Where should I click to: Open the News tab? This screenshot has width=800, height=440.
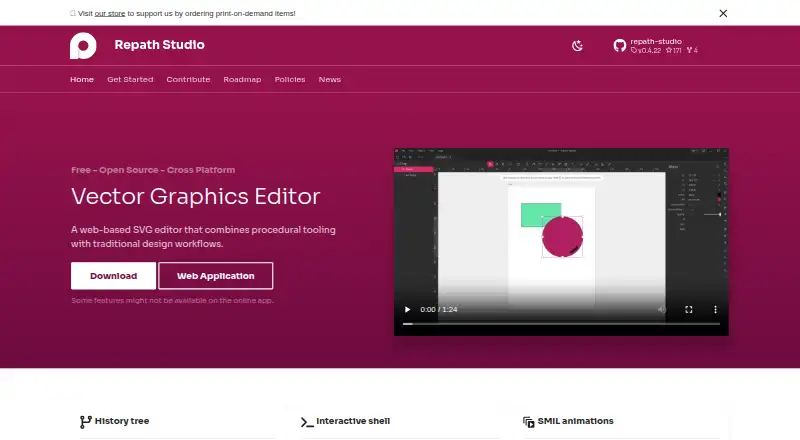tap(330, 80)
